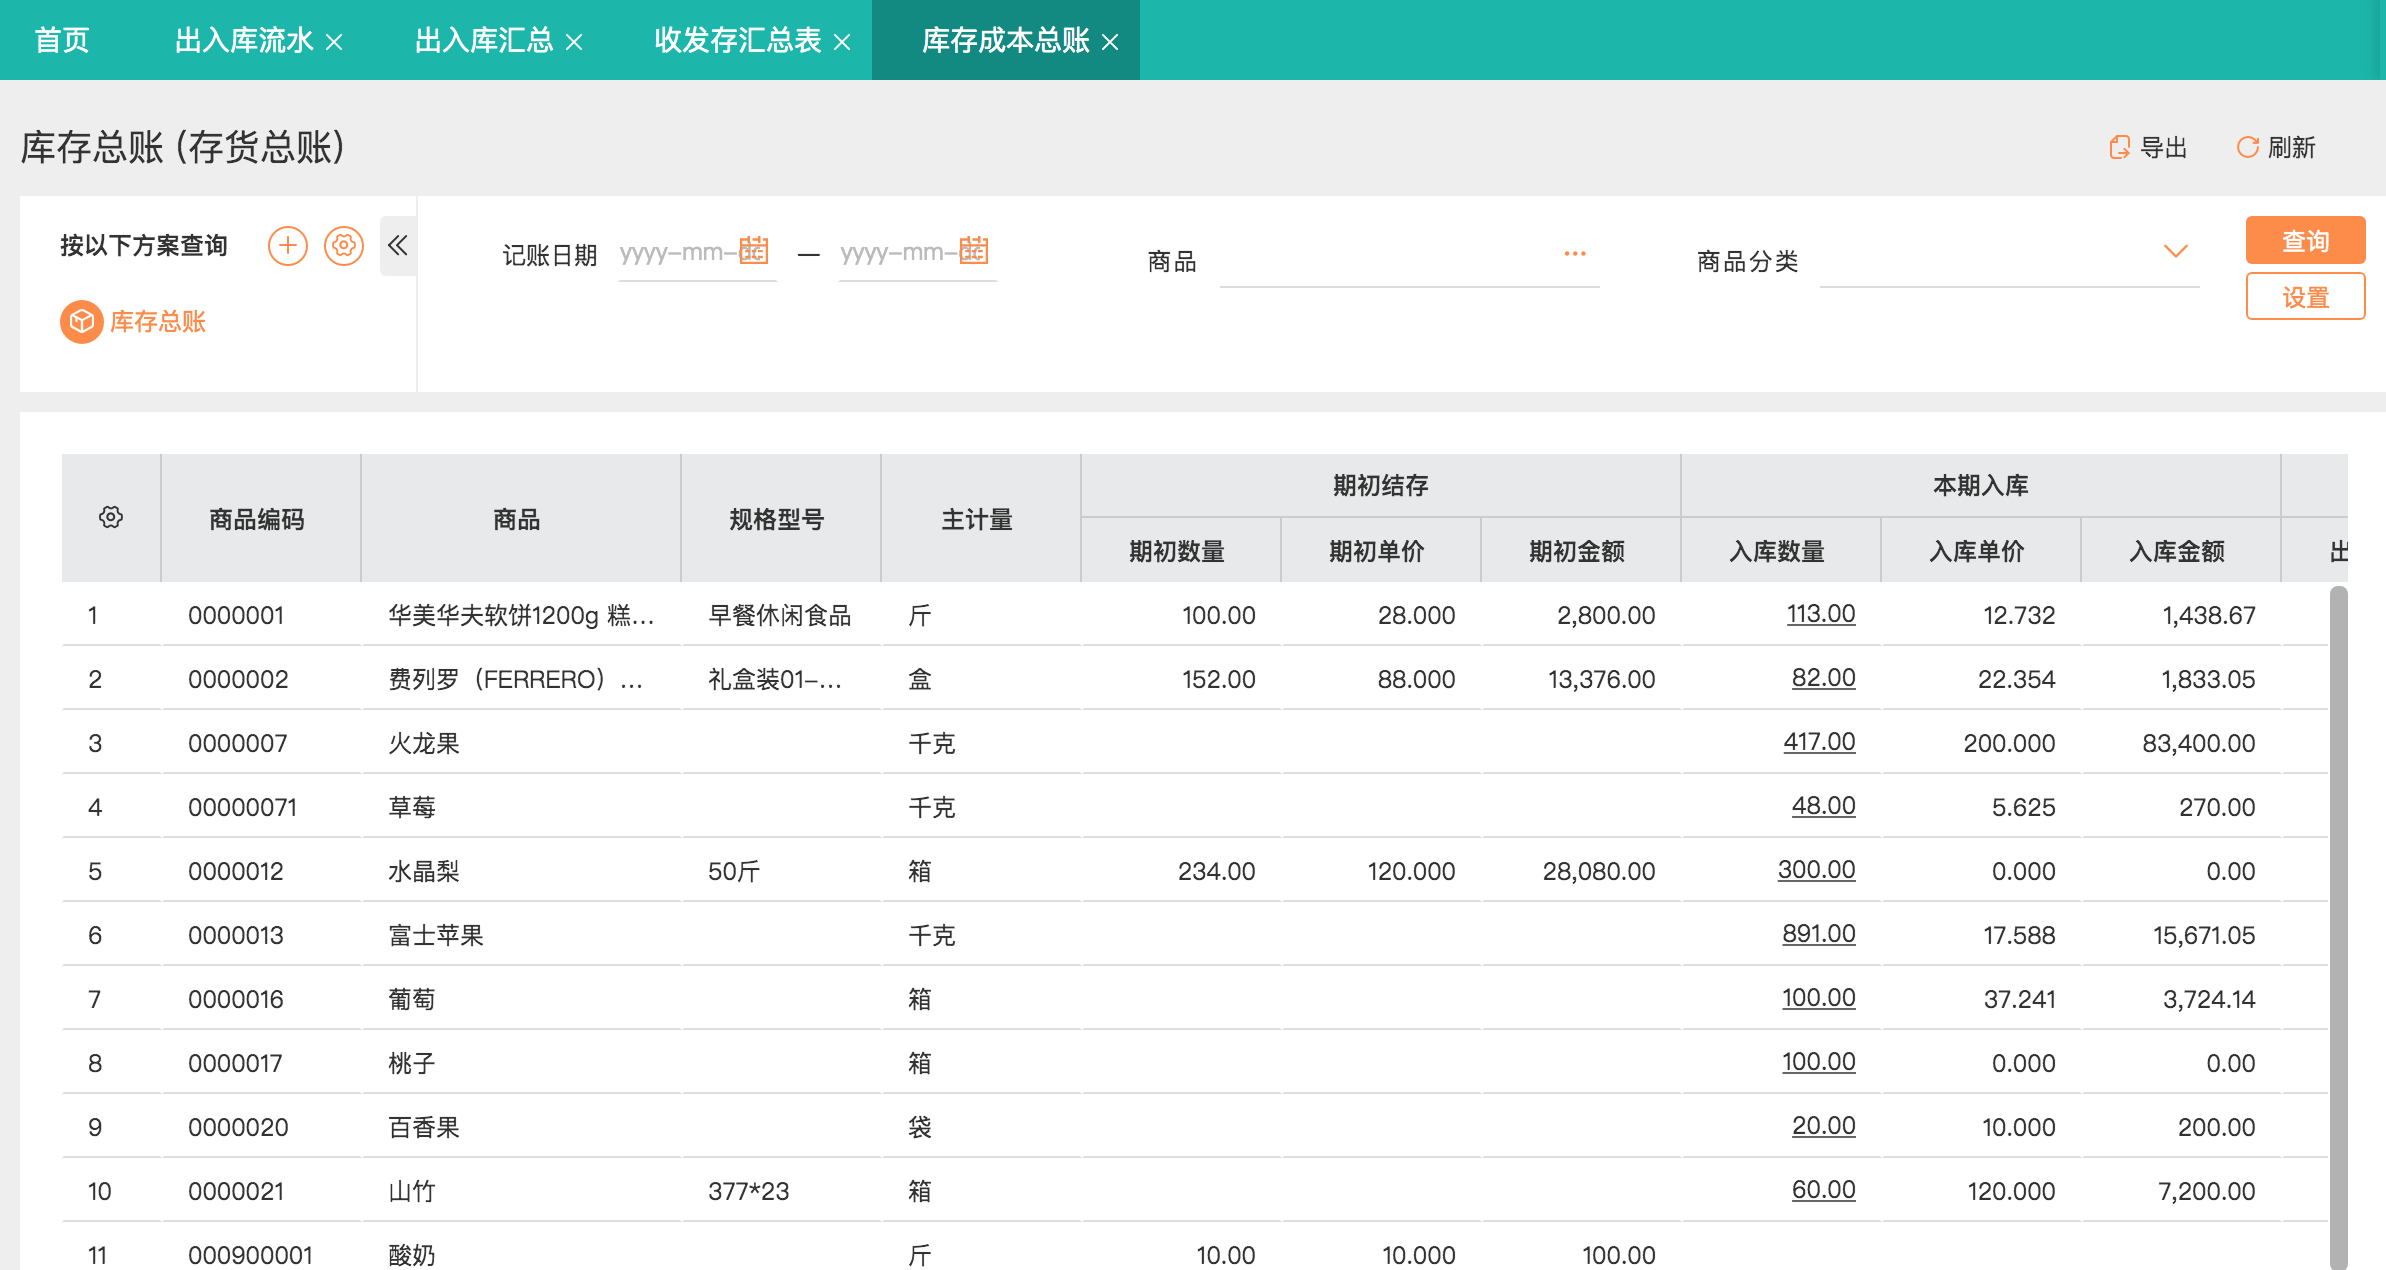Screen dimensions: 2386x1270
Task: Click the 导出 export icon
Action: (x=2110, y=150)
